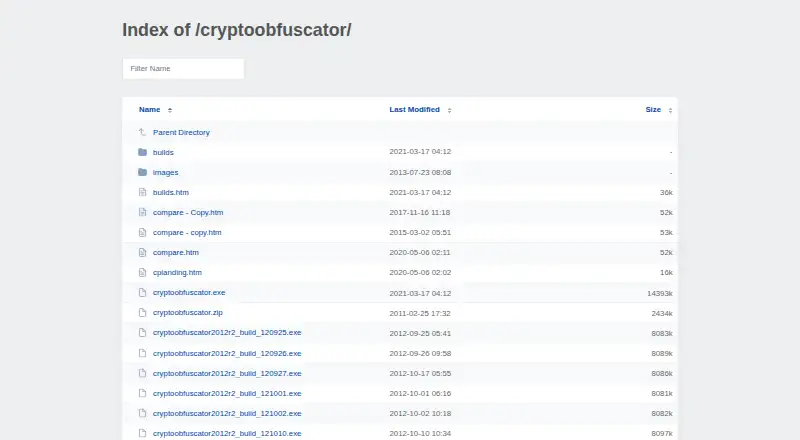Open builds.htm file link
The height and width of the screenshot is (440, 800).
point(171,192)
